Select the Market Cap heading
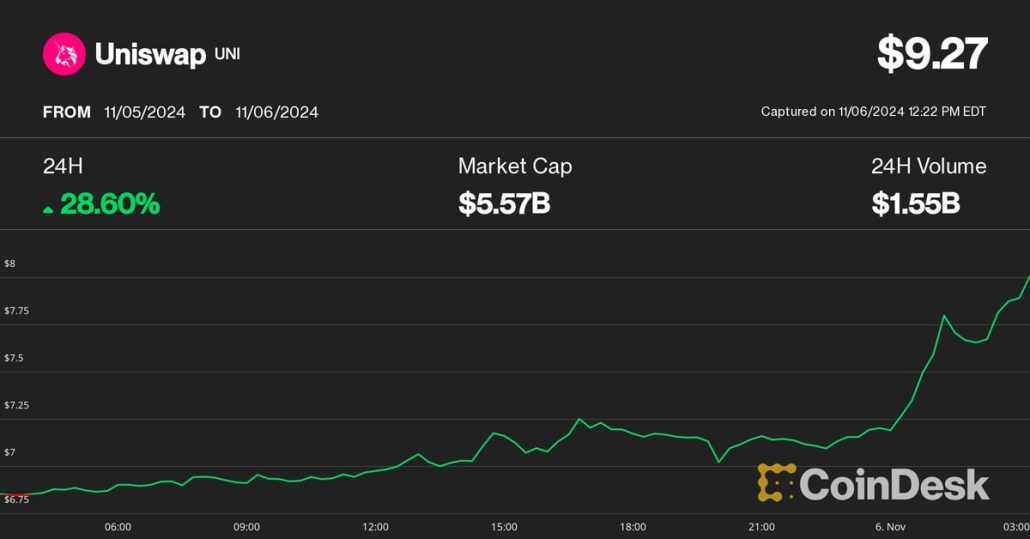Screen dimensions: 1030x539 (515, 166)
